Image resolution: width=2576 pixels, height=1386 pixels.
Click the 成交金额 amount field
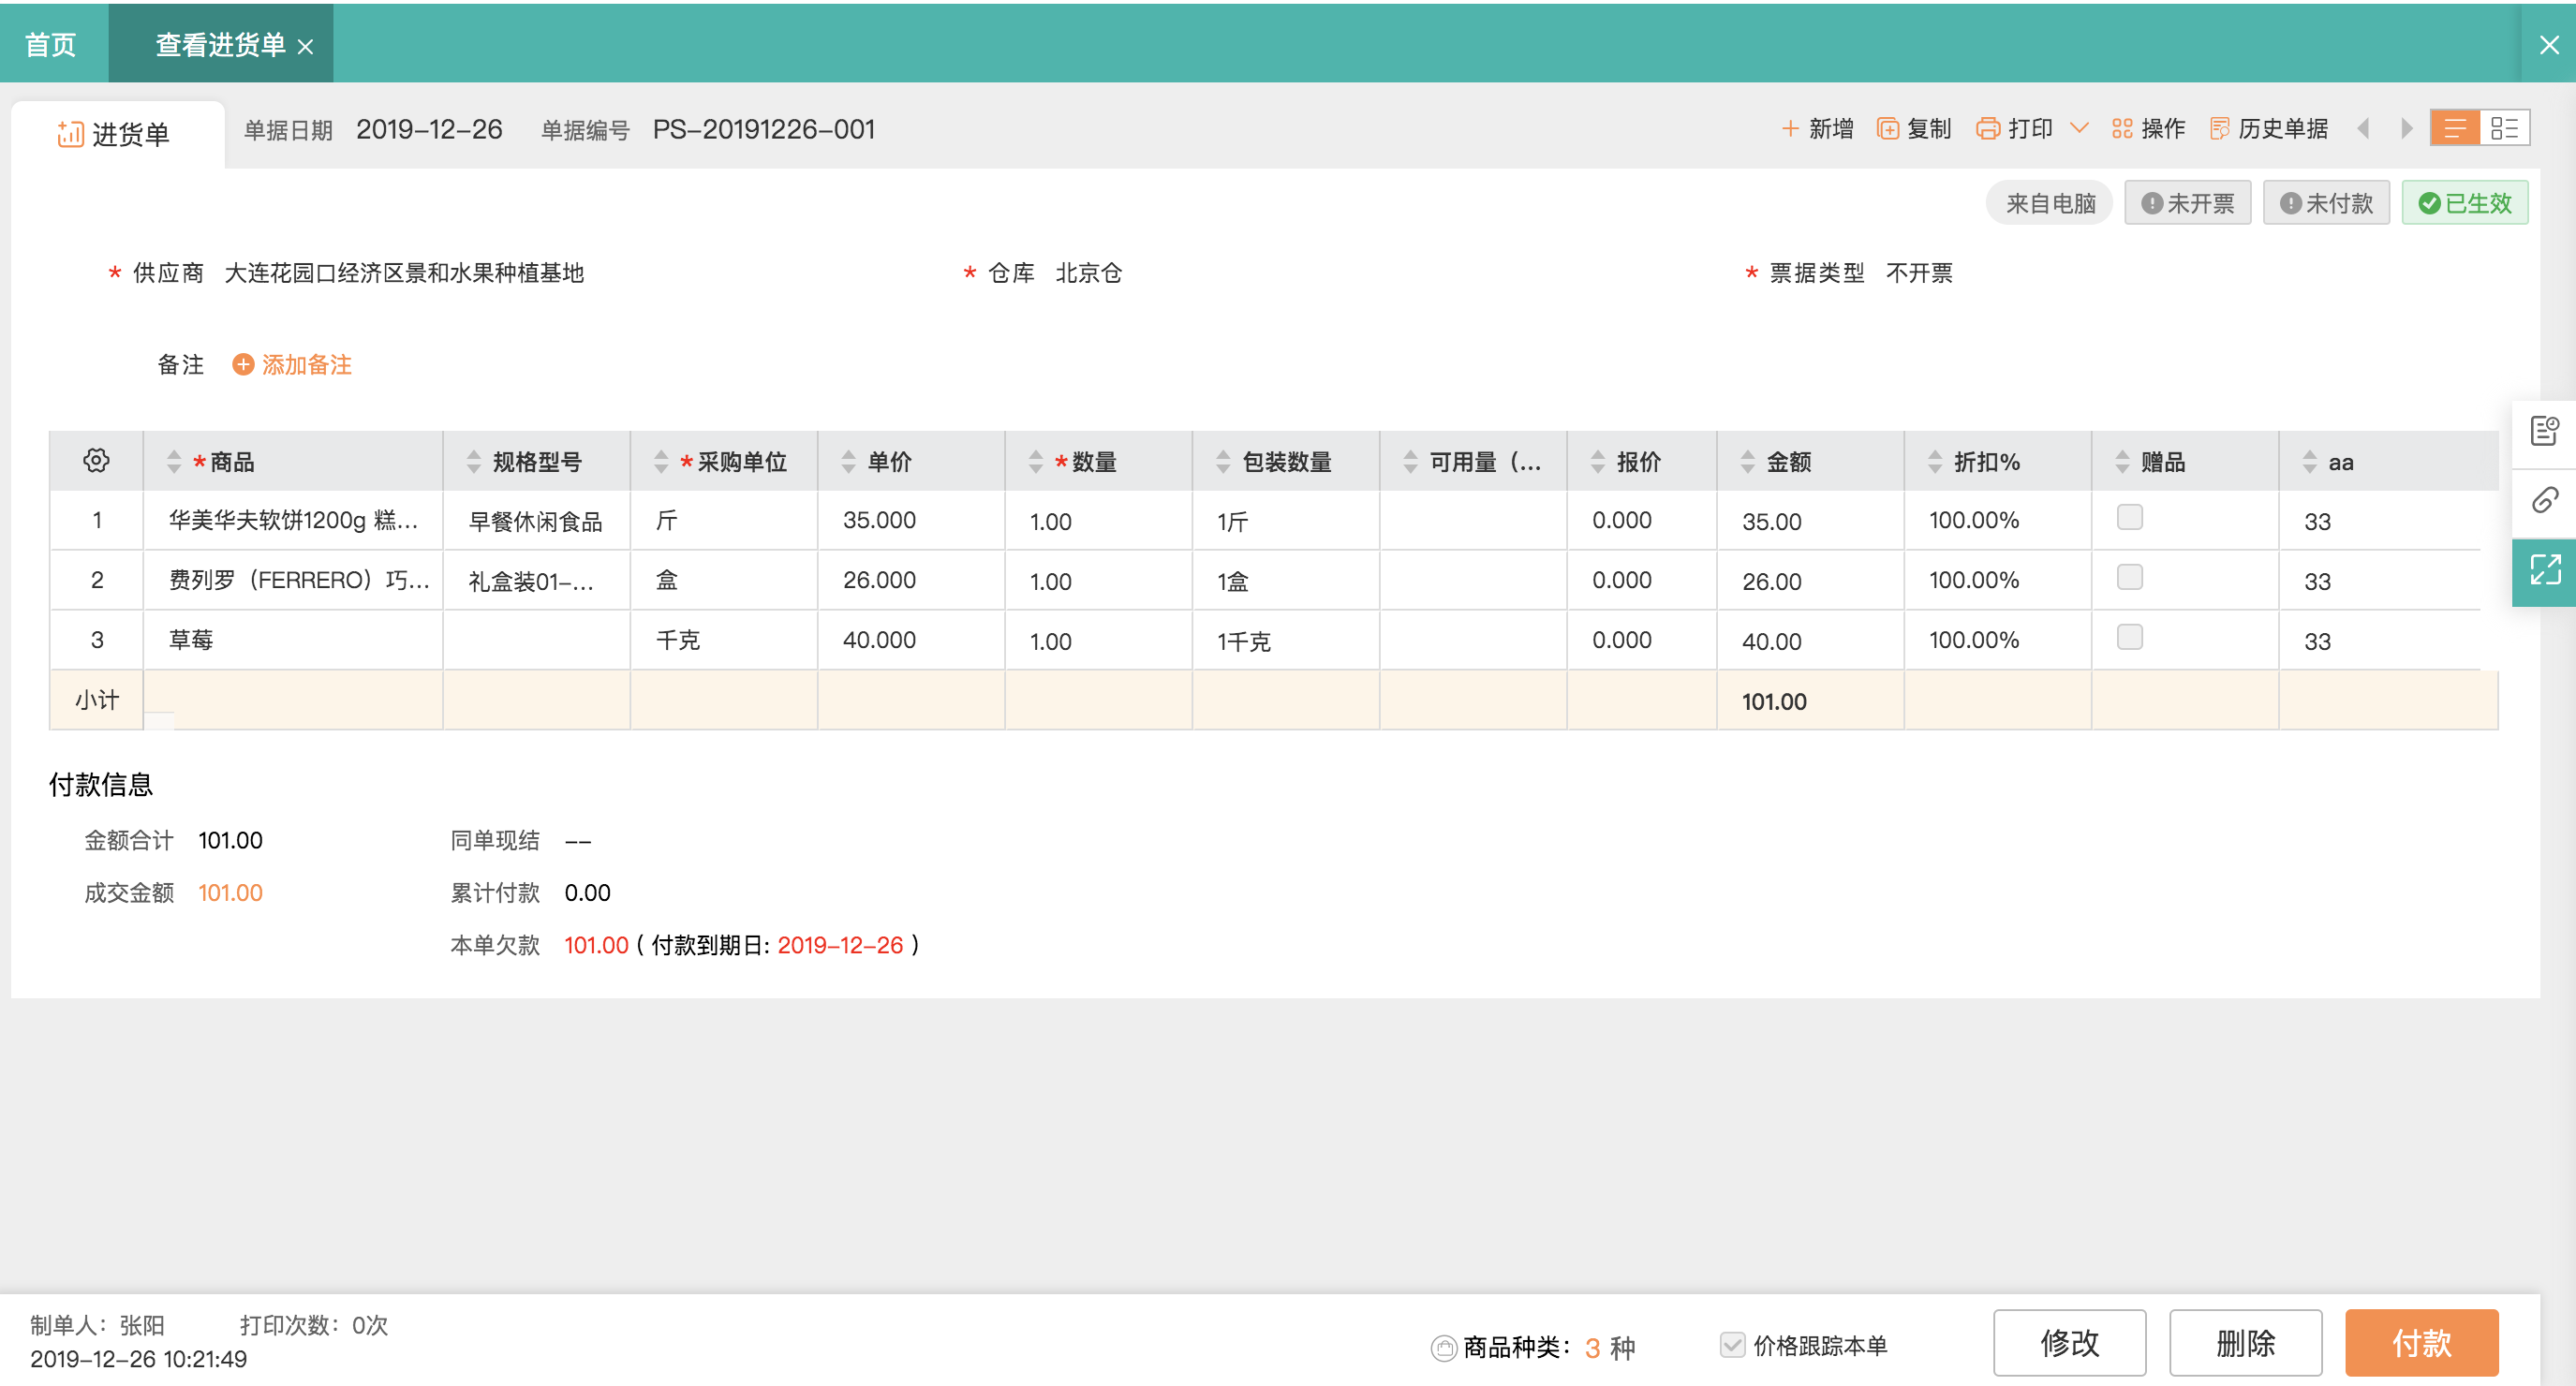point(235,892)
